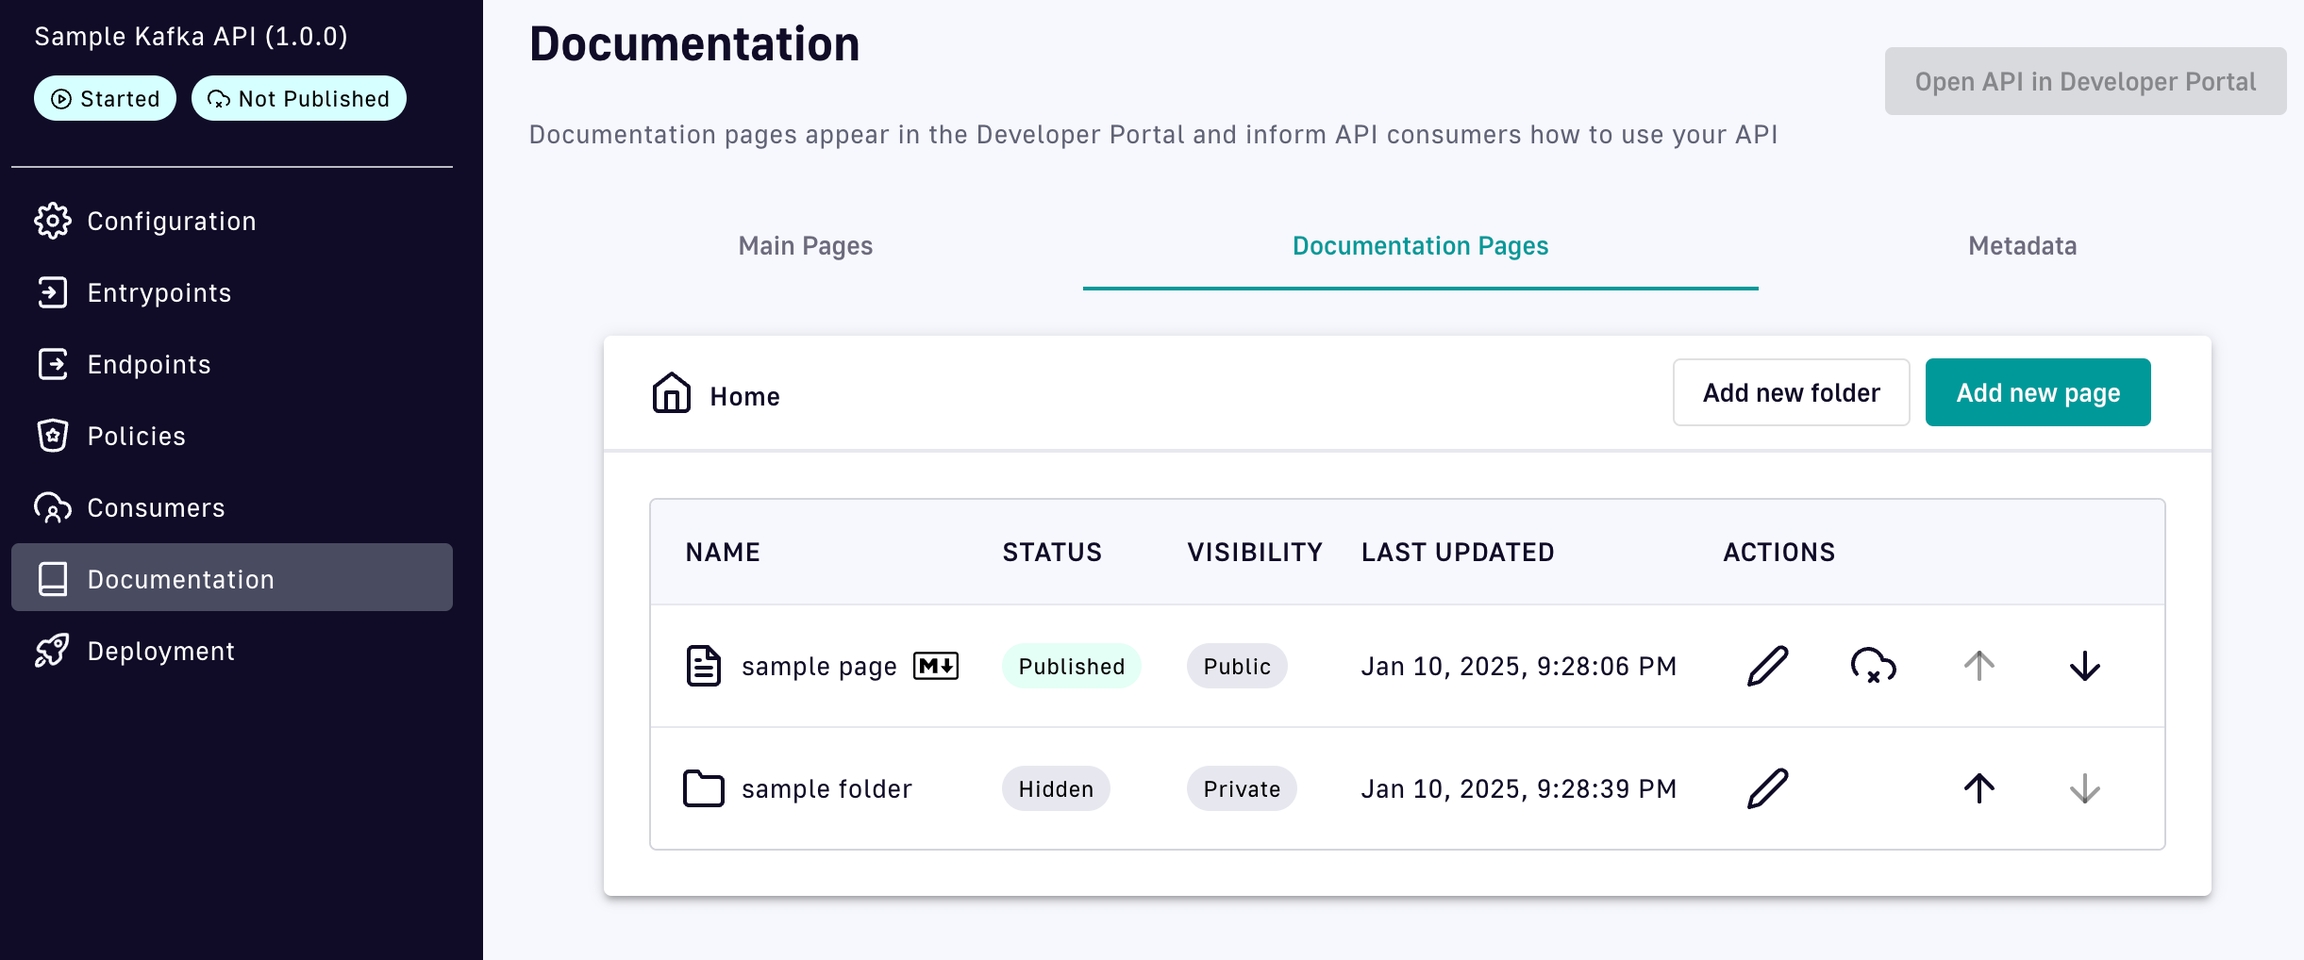Unpublish sample page using cloud icon

tap(1873, 666)
